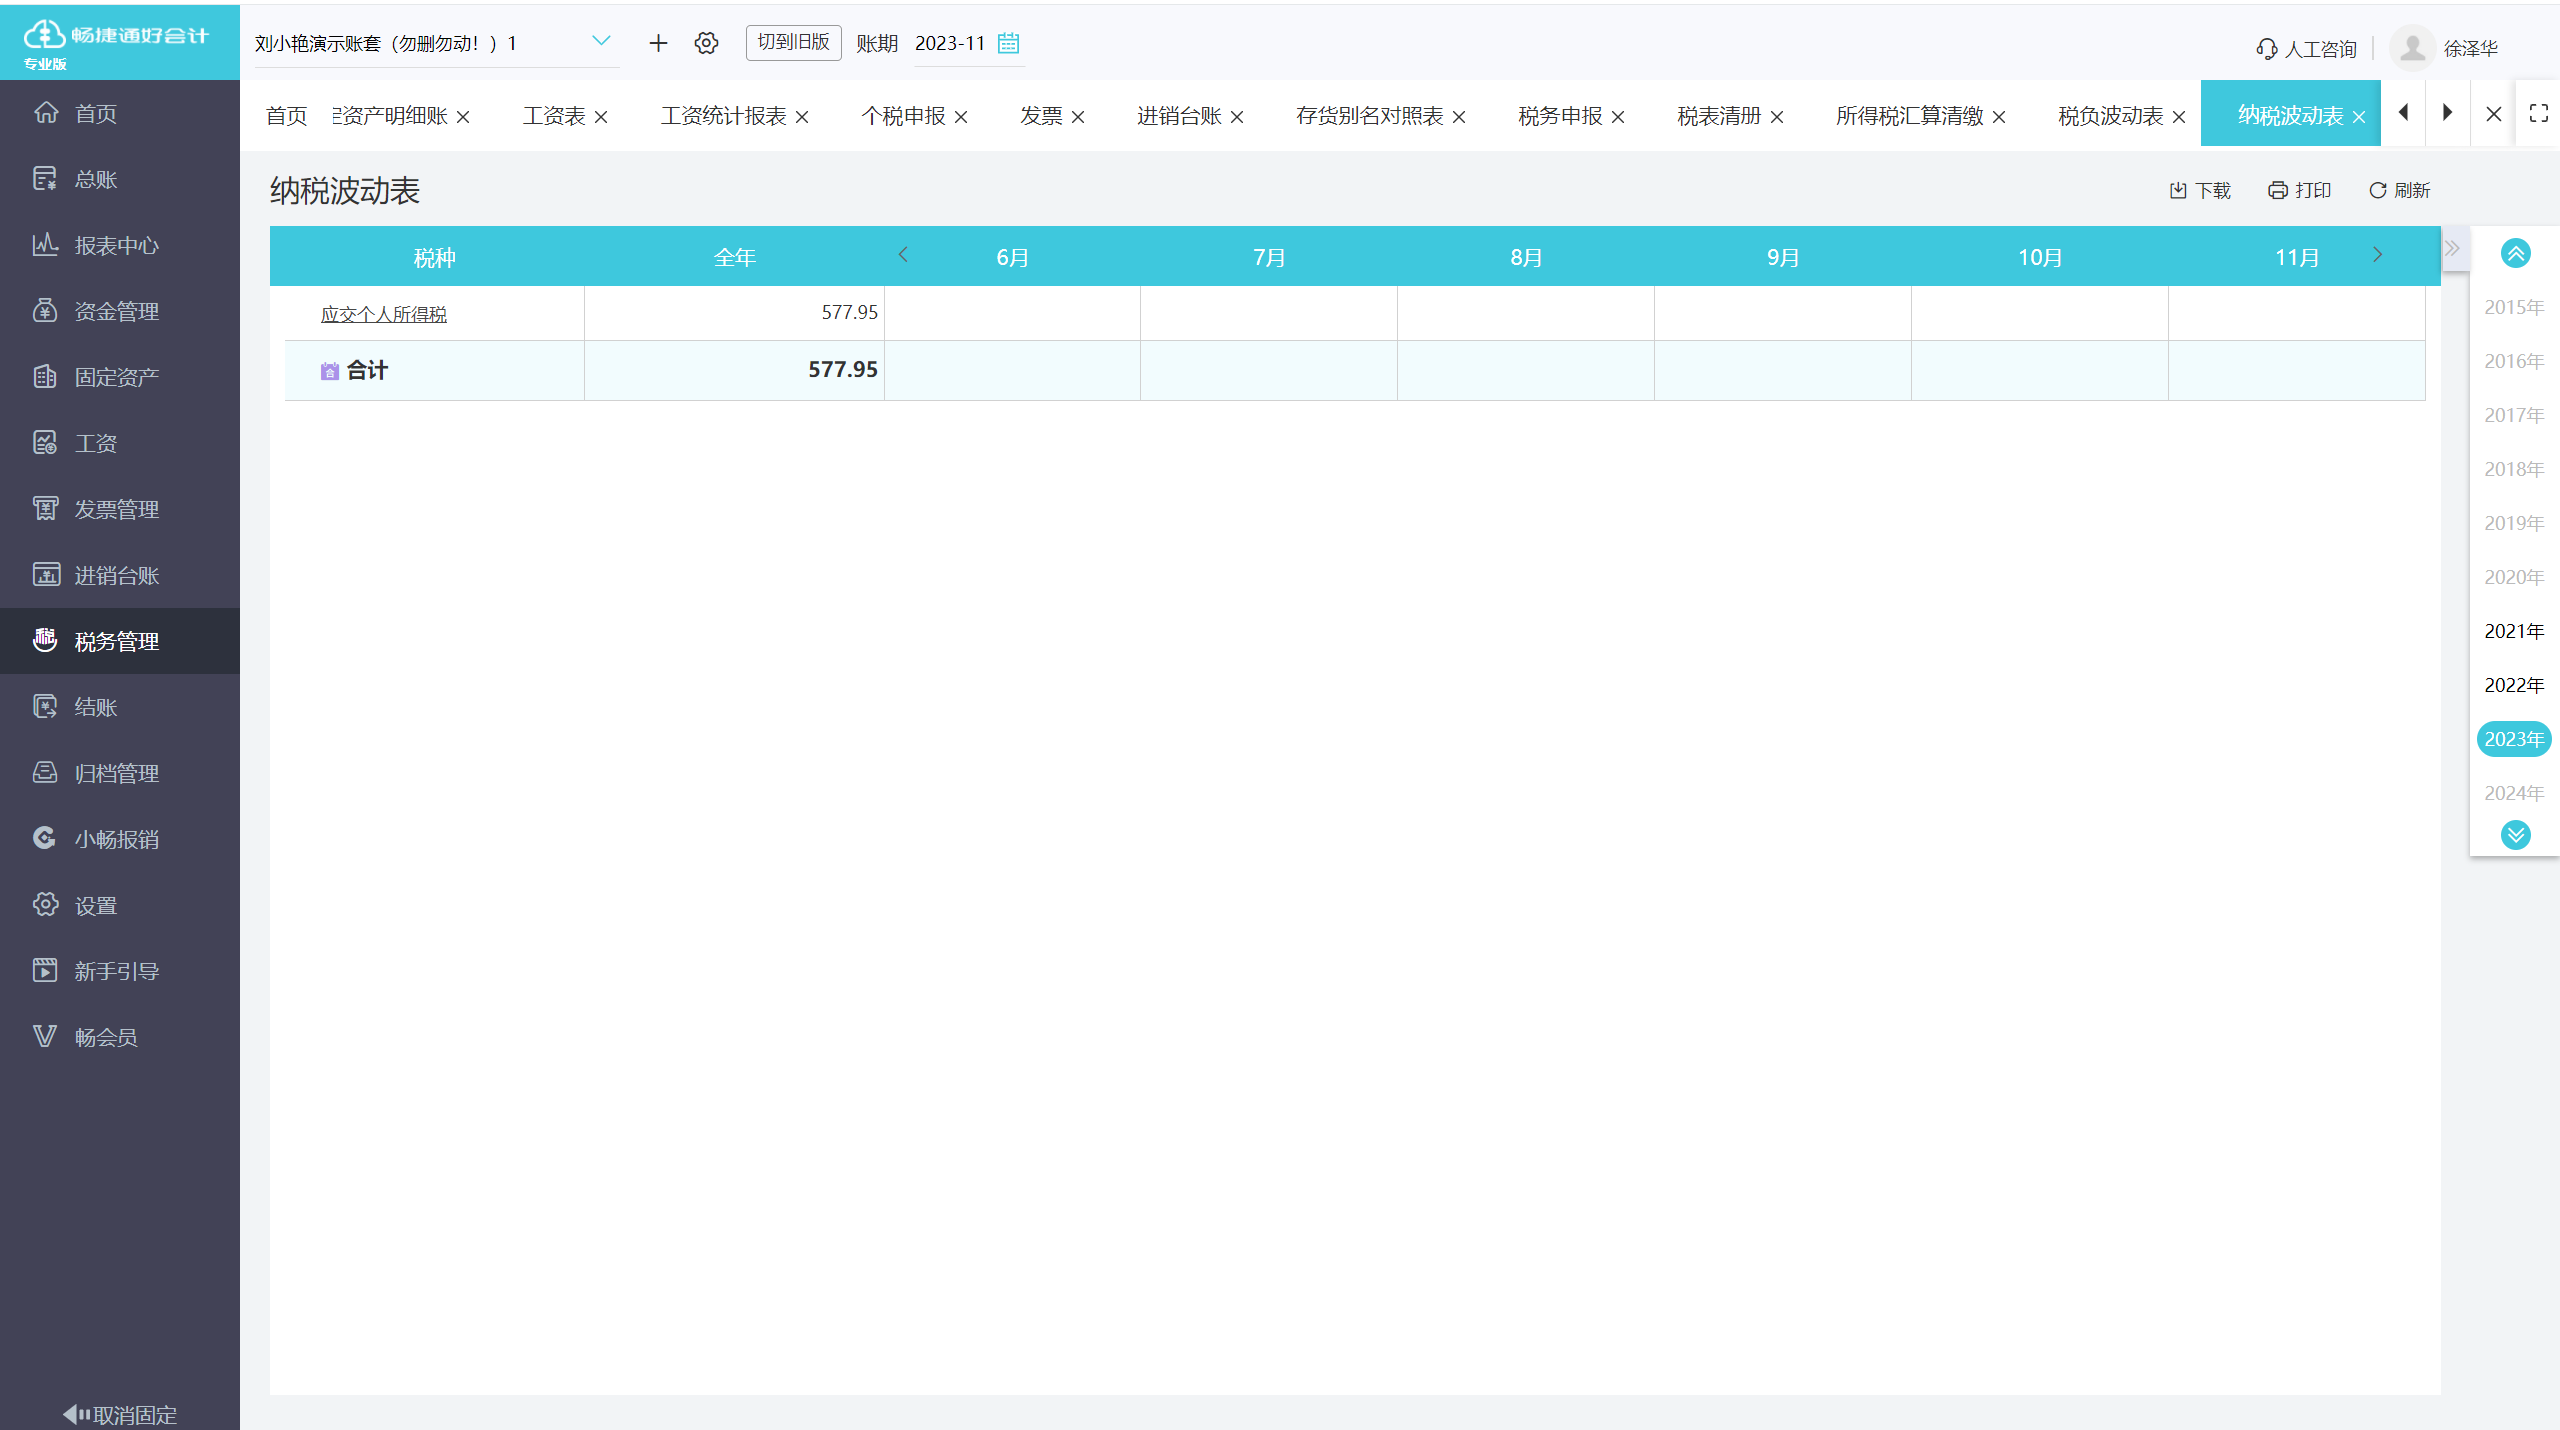Click the 税务管理 sidebar icon
The height and width of the screenshot is (1430, 2560).
pyautogui.click(x=44, y=640)
